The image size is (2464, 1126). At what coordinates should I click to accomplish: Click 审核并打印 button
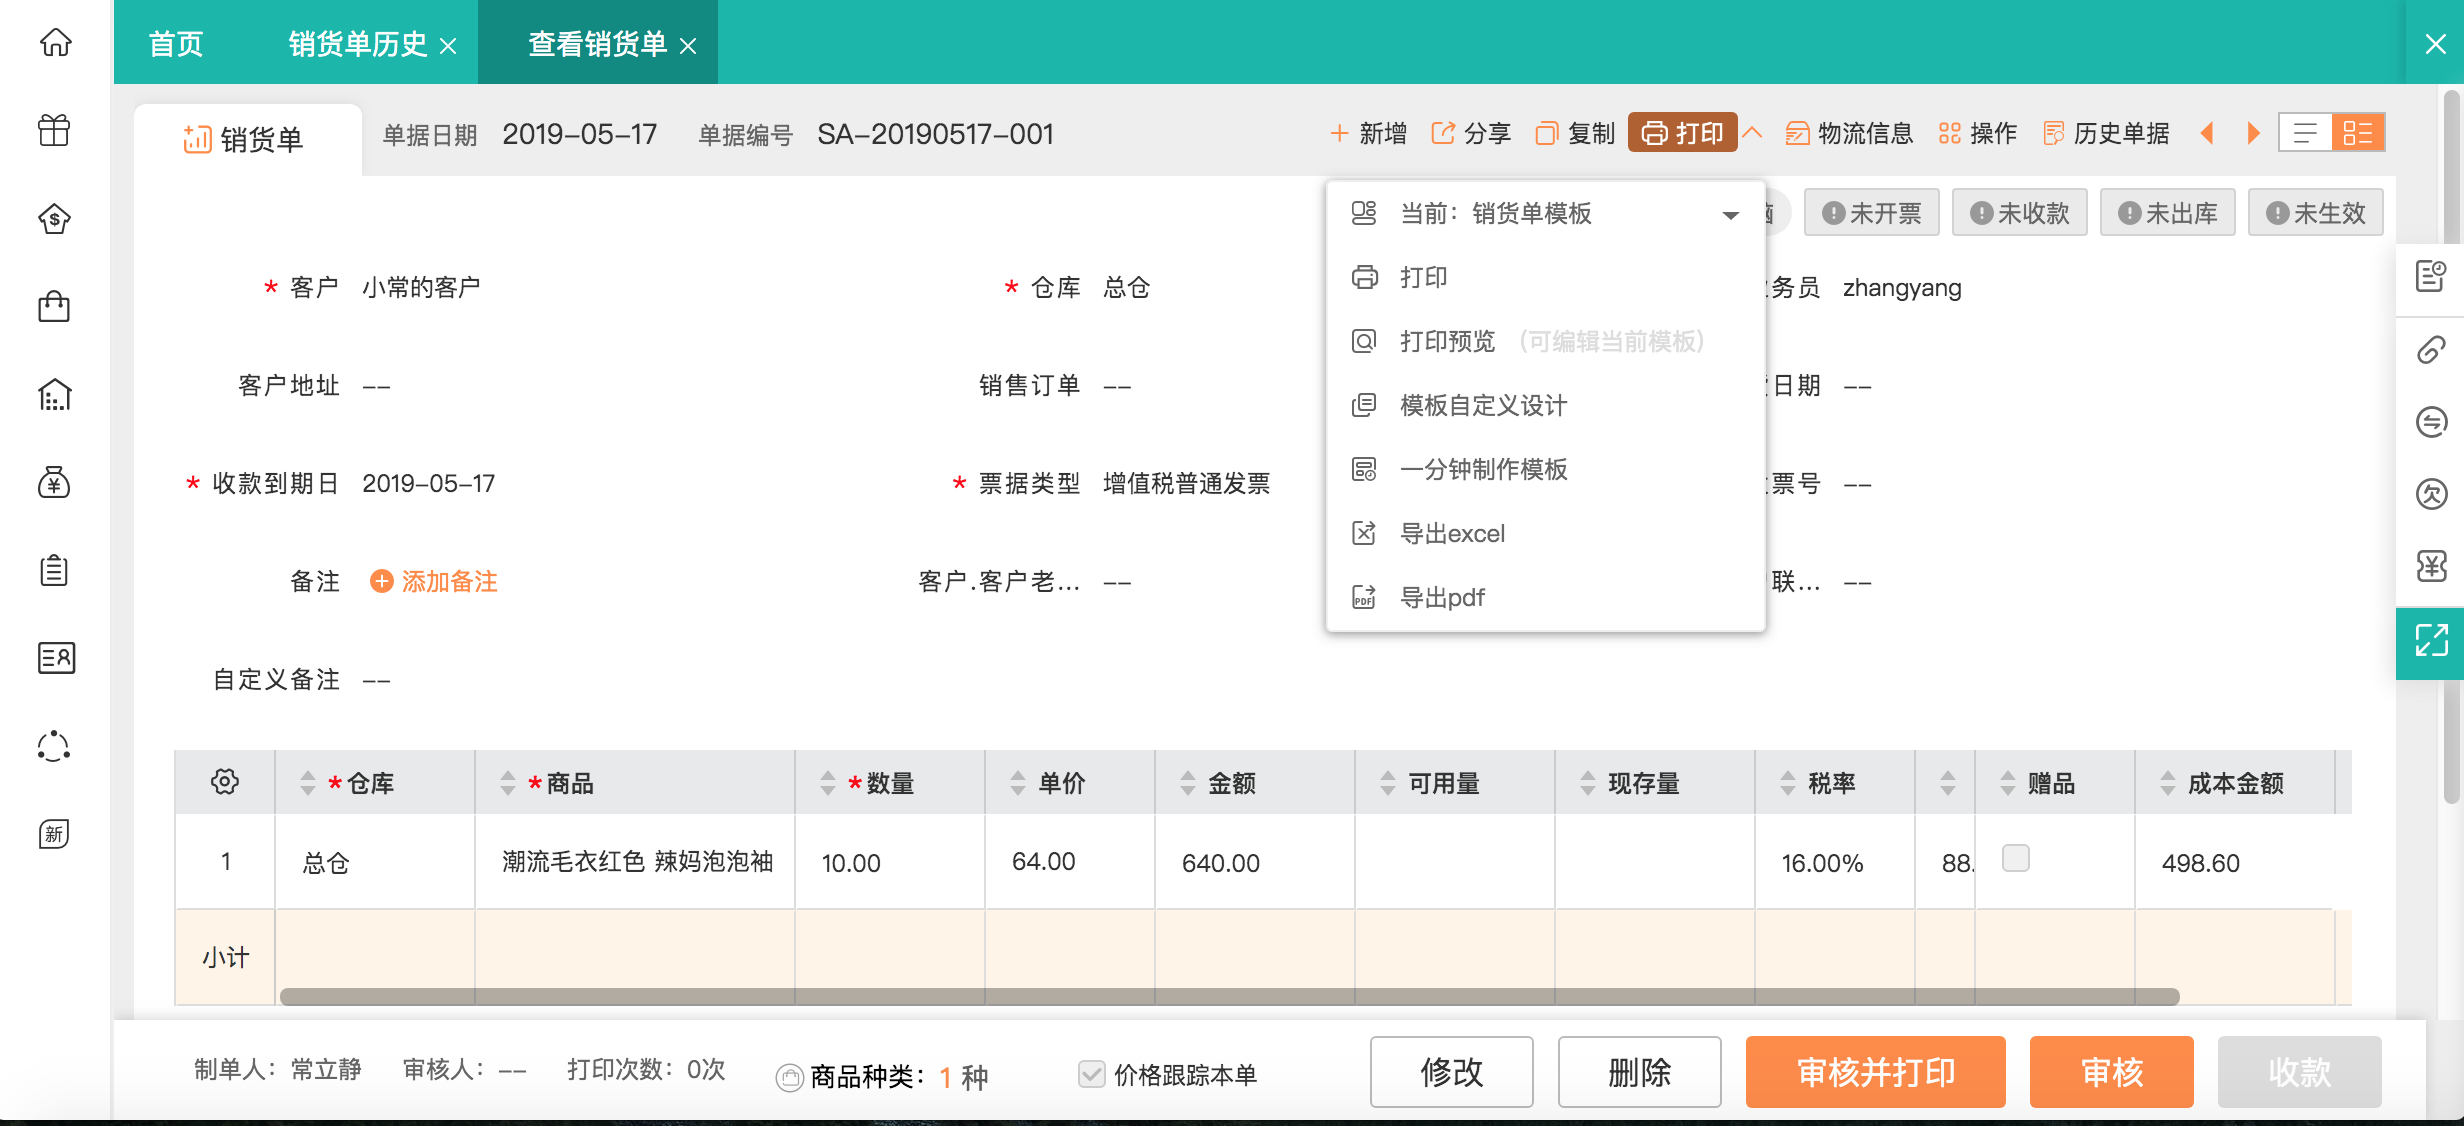pos(1875,1074)
